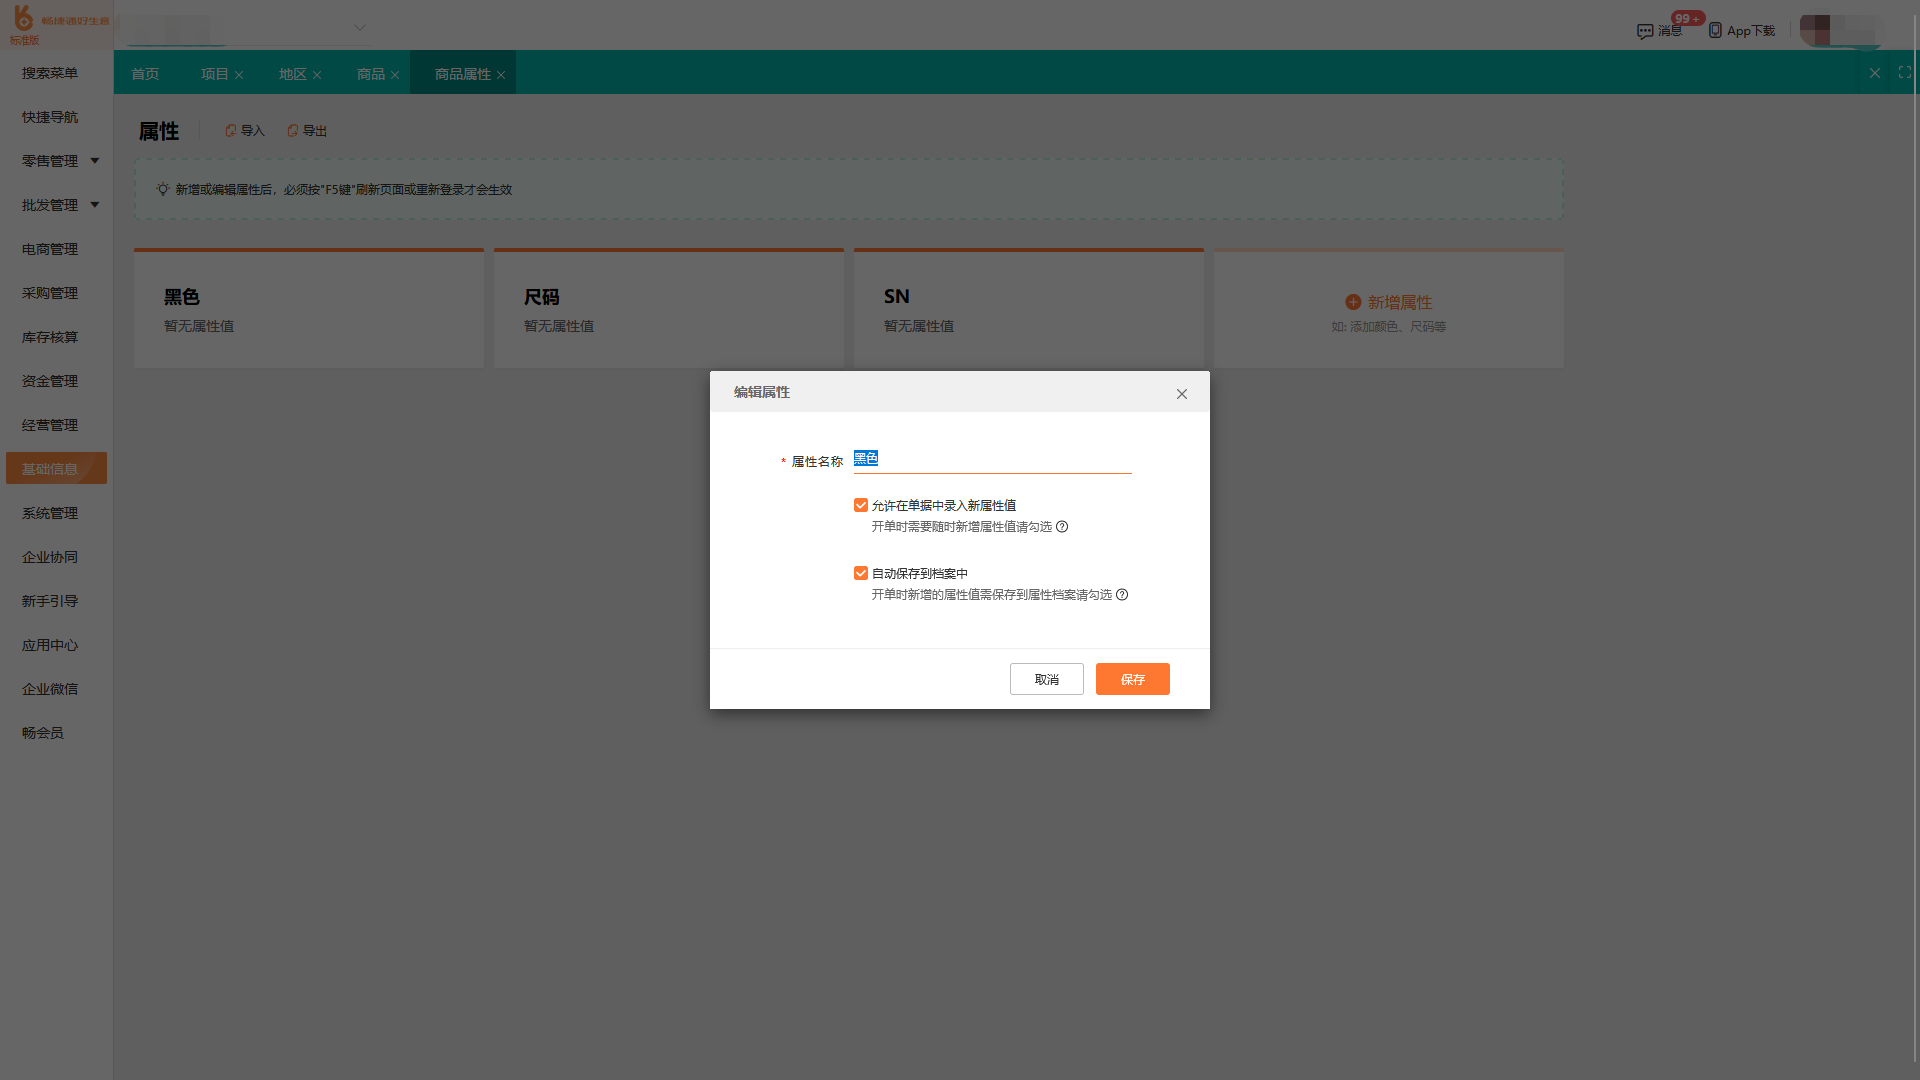Click the user avatar icon top right

pyautogui.click(x=1817, y=29)
